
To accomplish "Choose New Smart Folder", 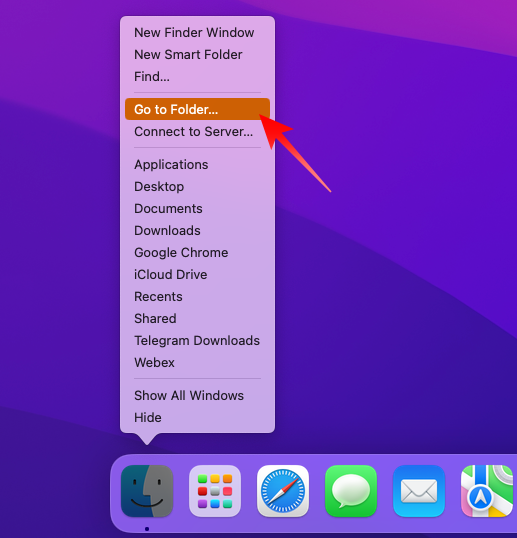I will 197,55.
